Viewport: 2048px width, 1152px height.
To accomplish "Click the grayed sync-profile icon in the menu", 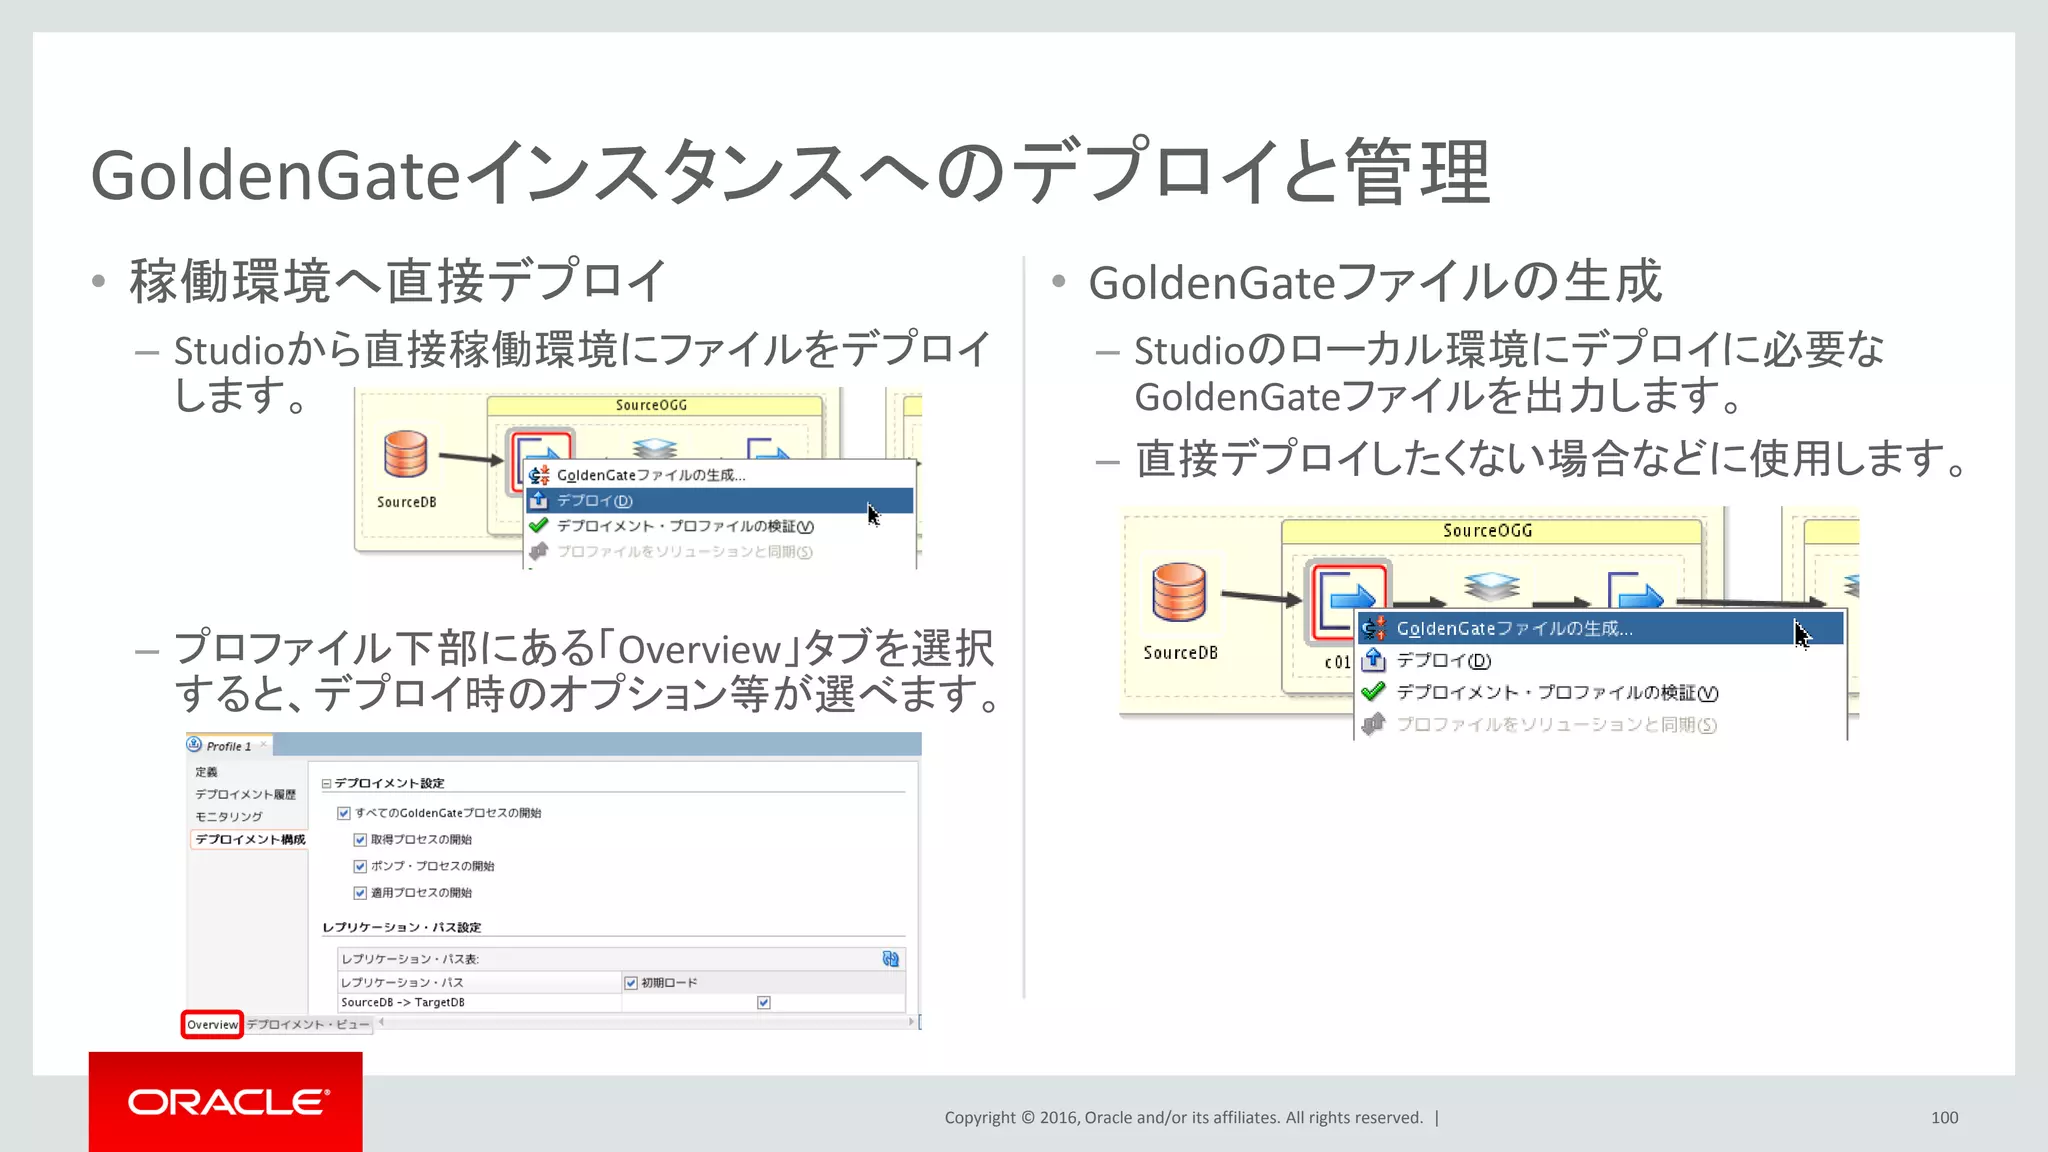I will click(540, 551).
